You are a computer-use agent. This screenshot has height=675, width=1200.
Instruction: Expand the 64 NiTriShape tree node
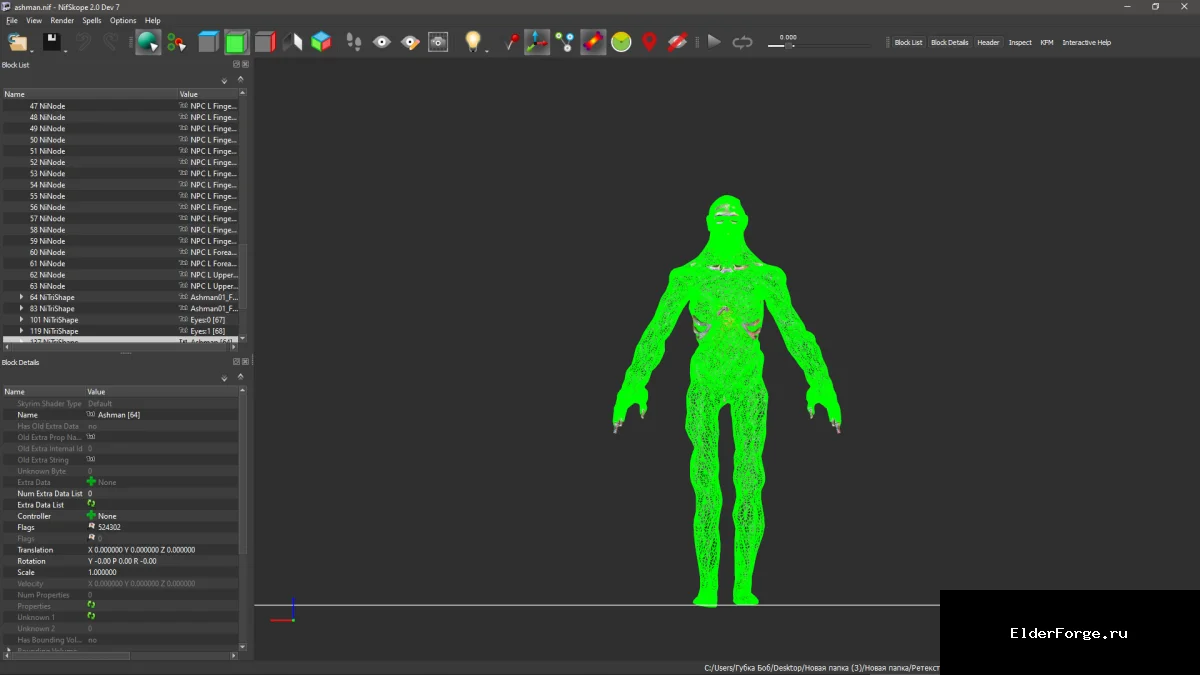(21, 297)
